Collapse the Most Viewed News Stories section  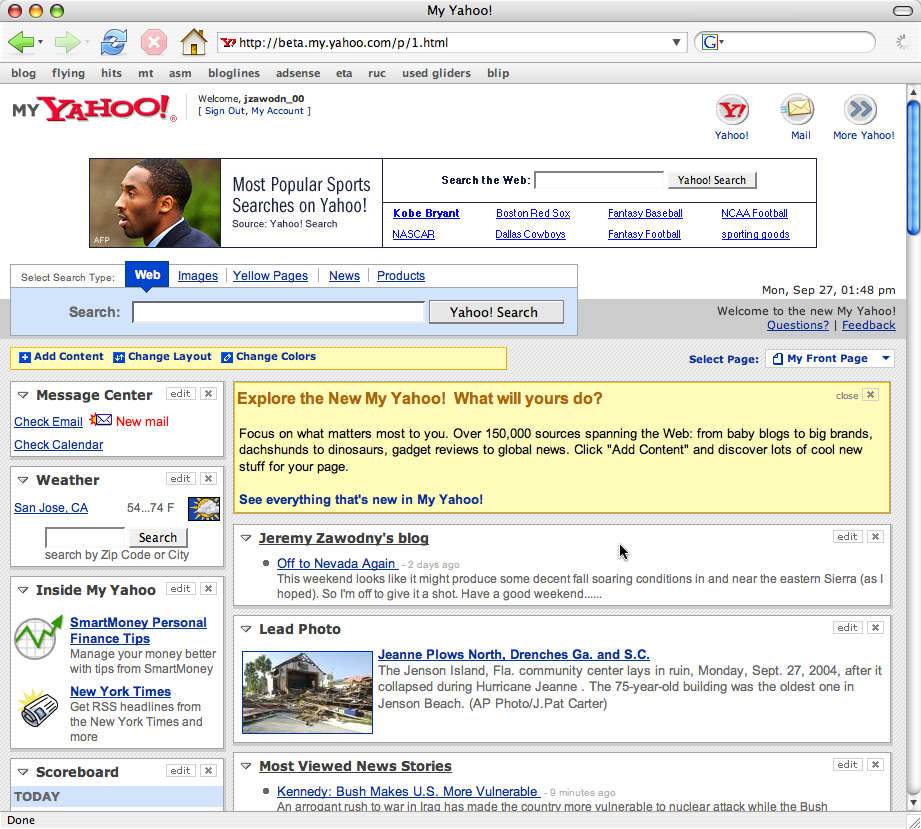point(246,766)
